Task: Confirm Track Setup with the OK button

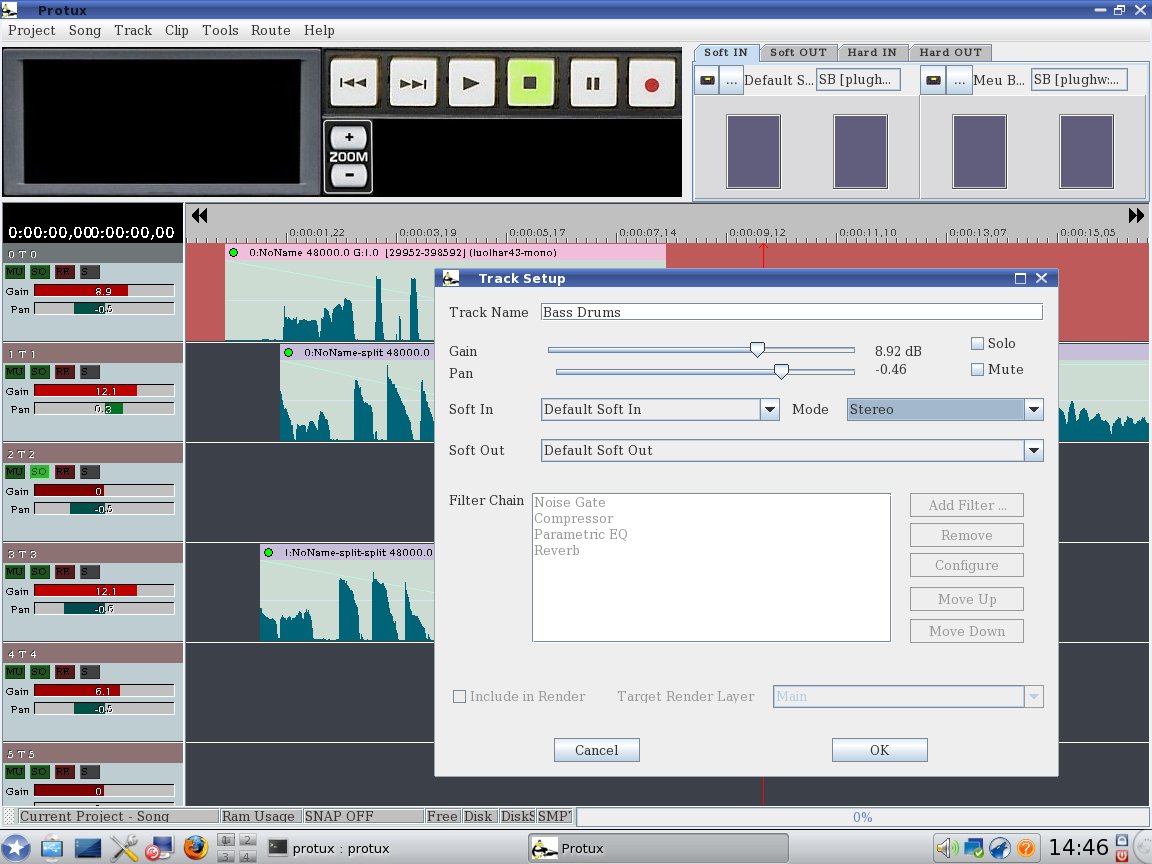Action: point(879,750)
